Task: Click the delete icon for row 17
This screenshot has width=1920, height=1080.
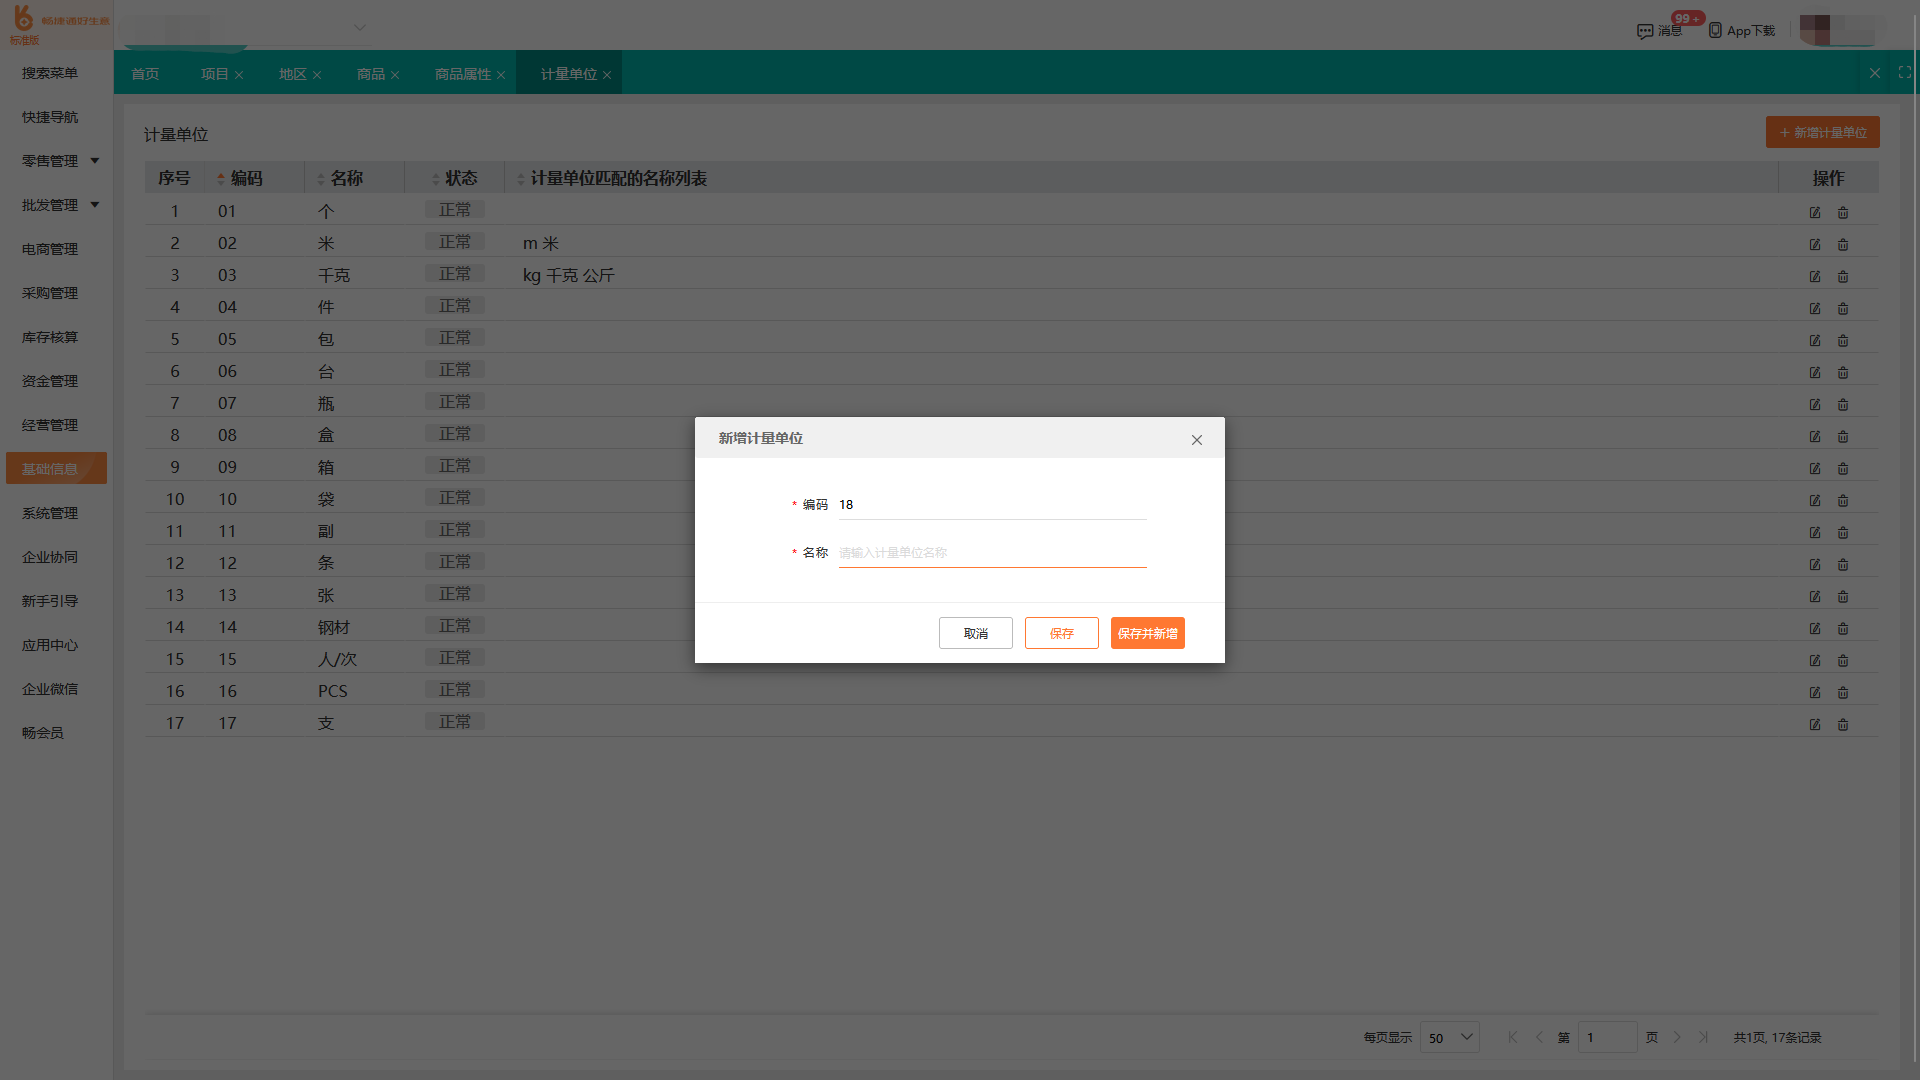Action: [x=1844, y=724]
